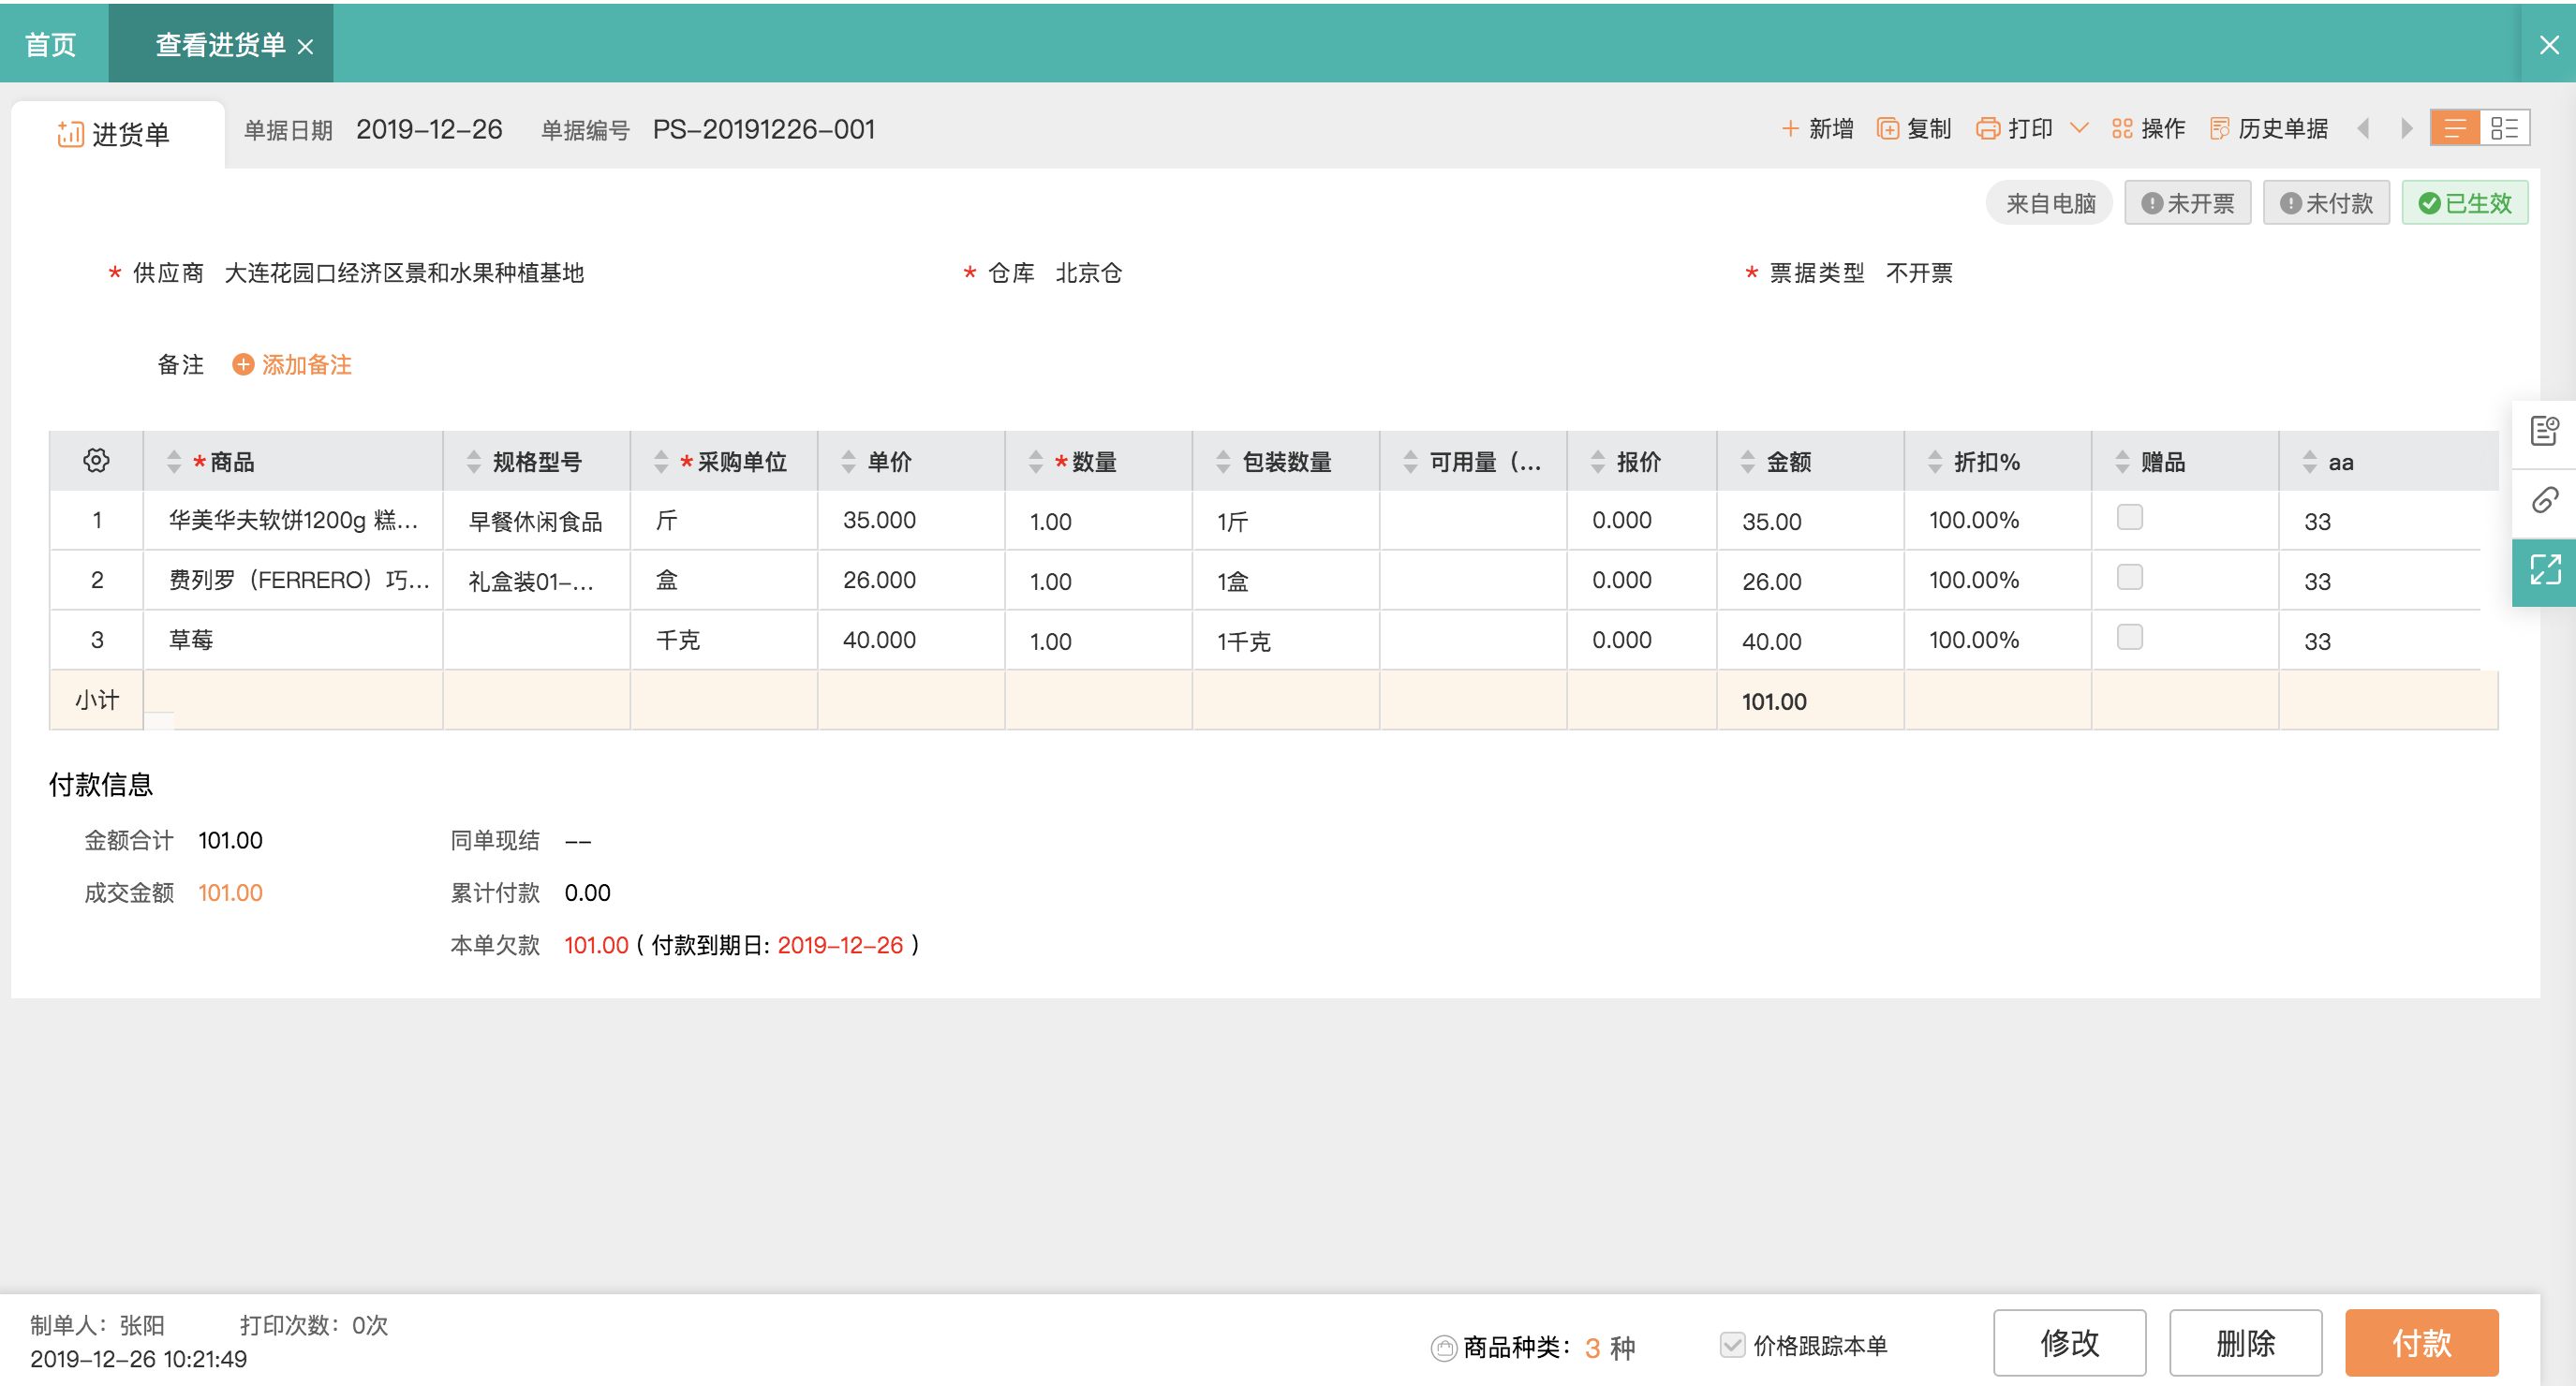Click the 成交金额 value 101.00 in red
The width and height of the screenshot is (2576, 1386).
tap(234, 891)
